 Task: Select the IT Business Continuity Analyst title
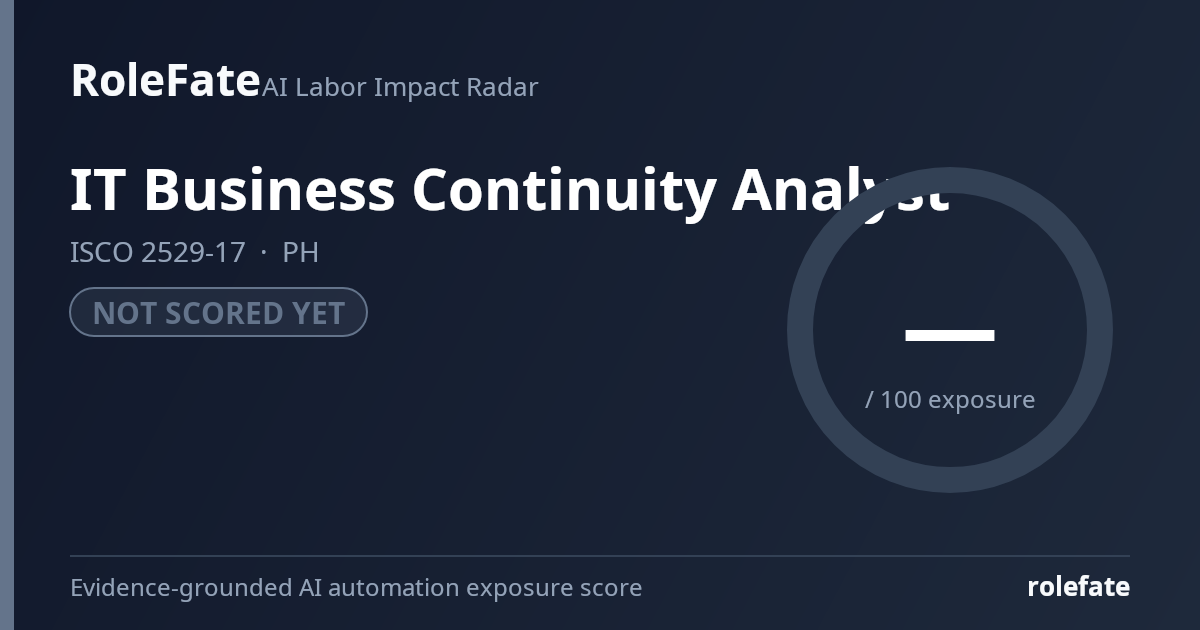(x=509, y=190)
